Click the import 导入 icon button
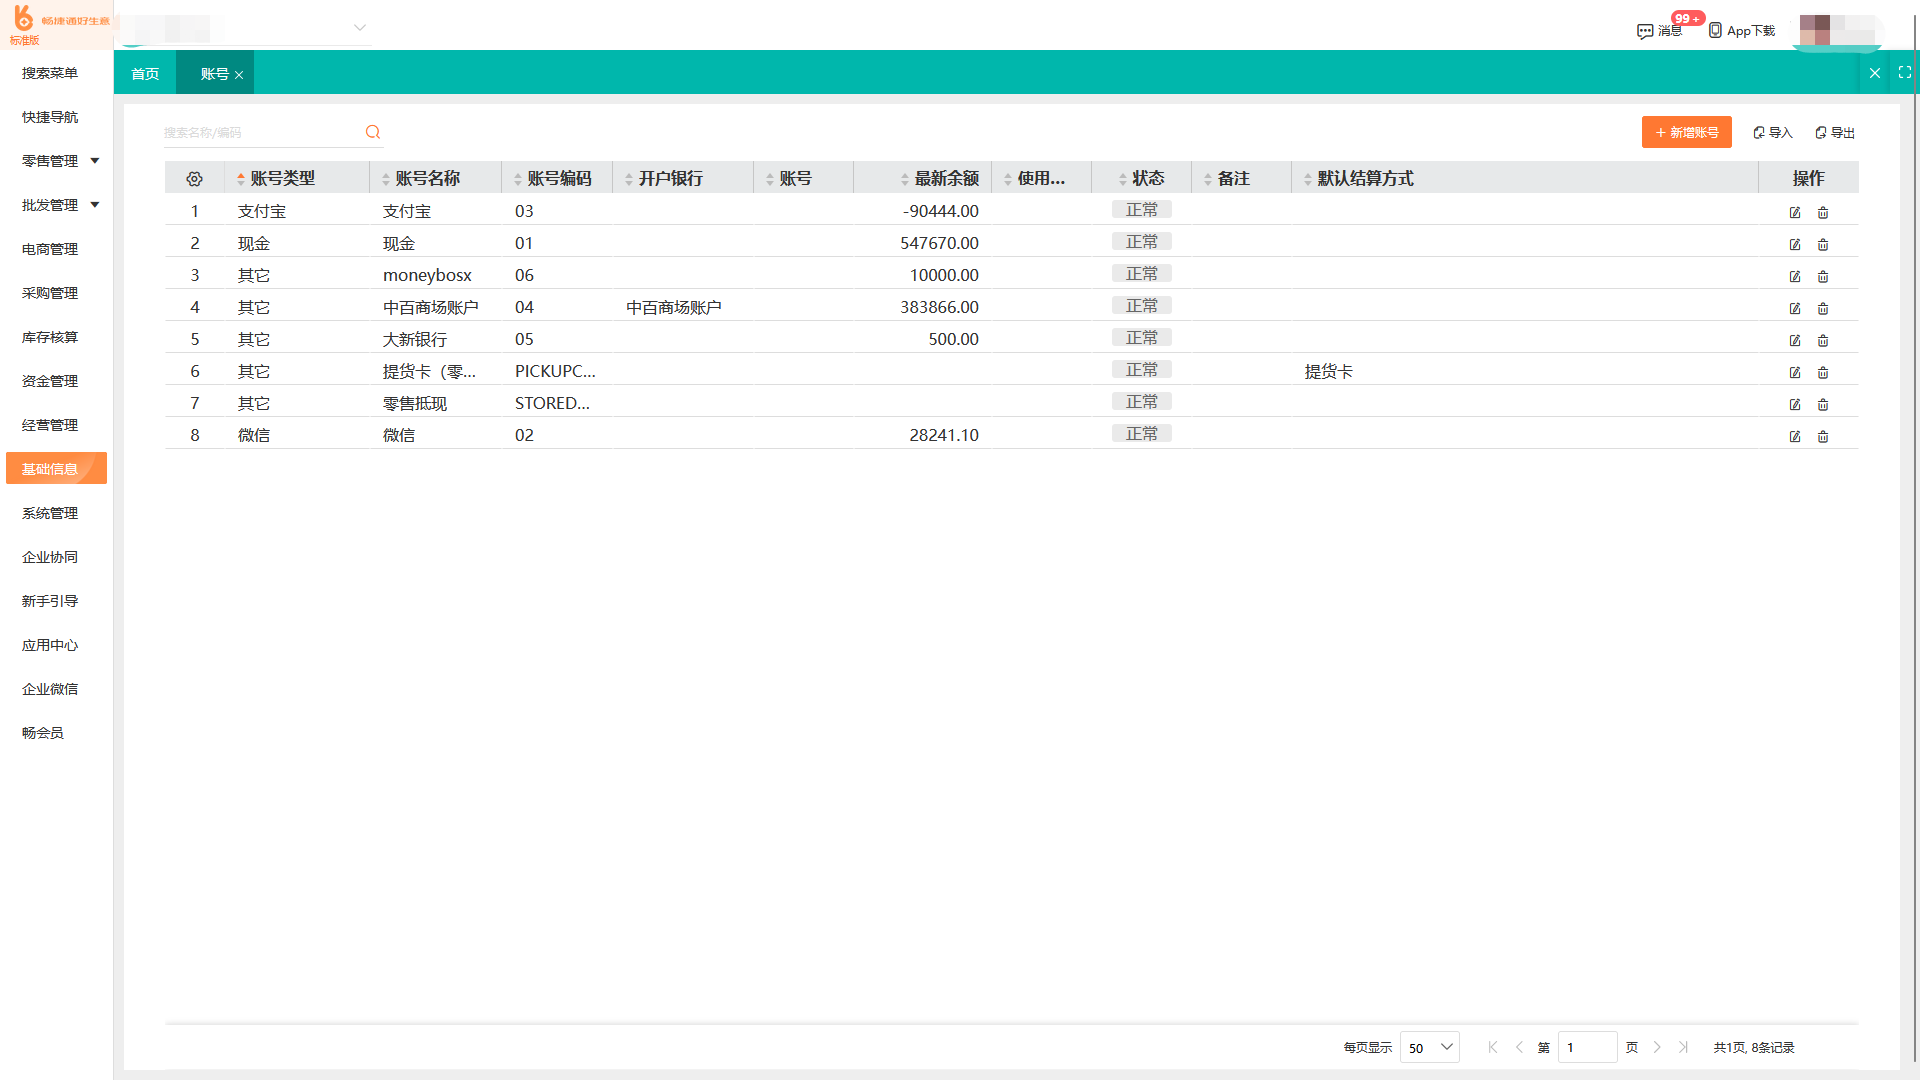The height and width of the screenshot is (1080, 1920). 1774,131
